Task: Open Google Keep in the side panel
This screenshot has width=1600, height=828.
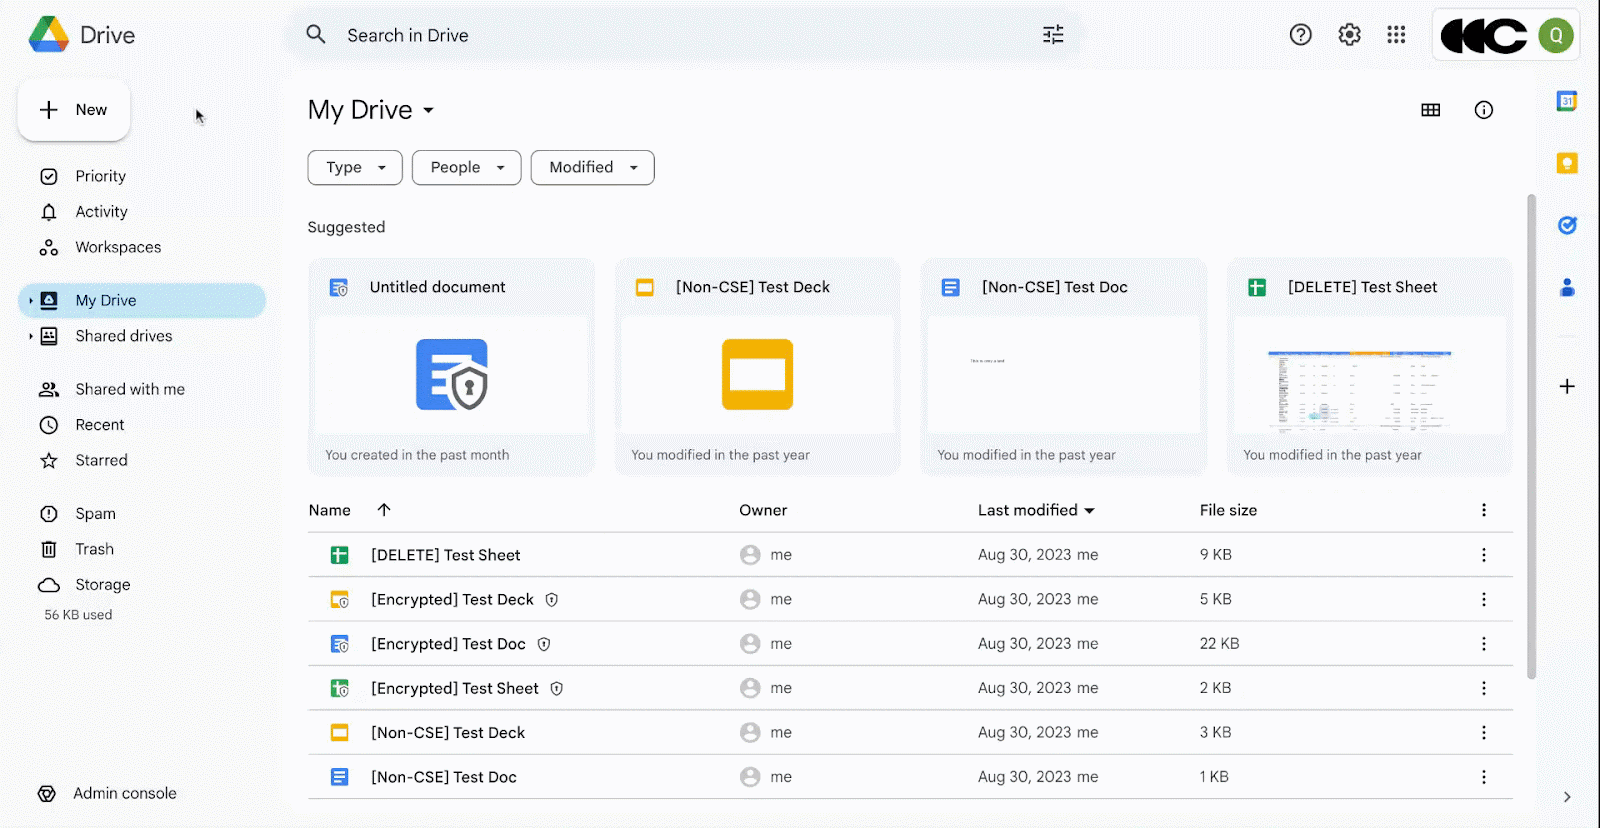Action: click(1567, 163)
